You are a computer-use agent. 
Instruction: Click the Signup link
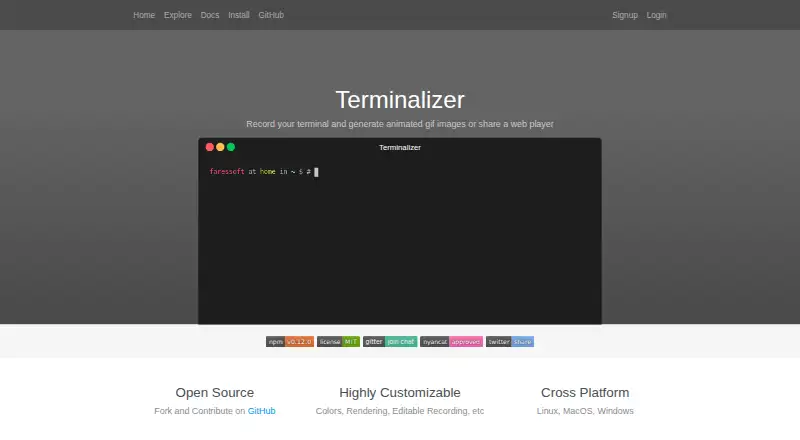click(x=625, y=15)
